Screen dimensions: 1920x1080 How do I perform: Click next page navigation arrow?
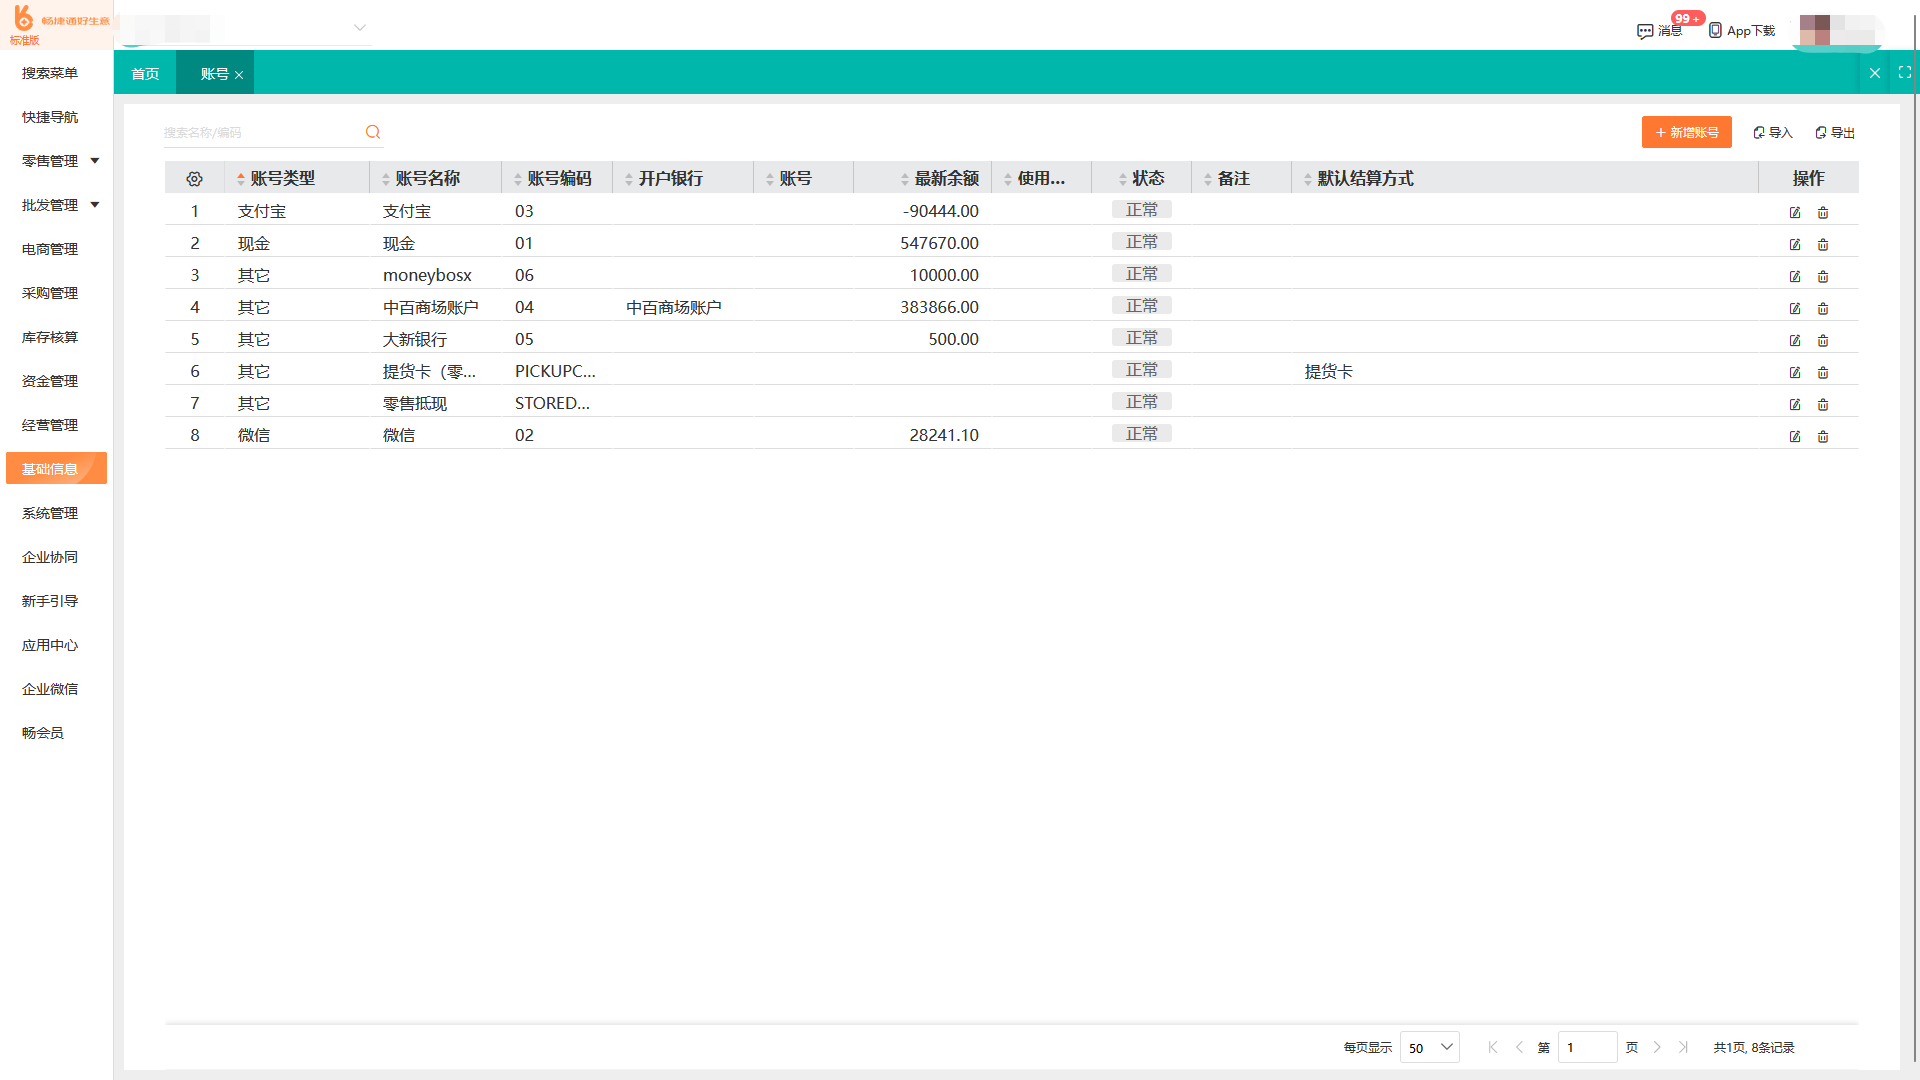click(1658, 1047)
